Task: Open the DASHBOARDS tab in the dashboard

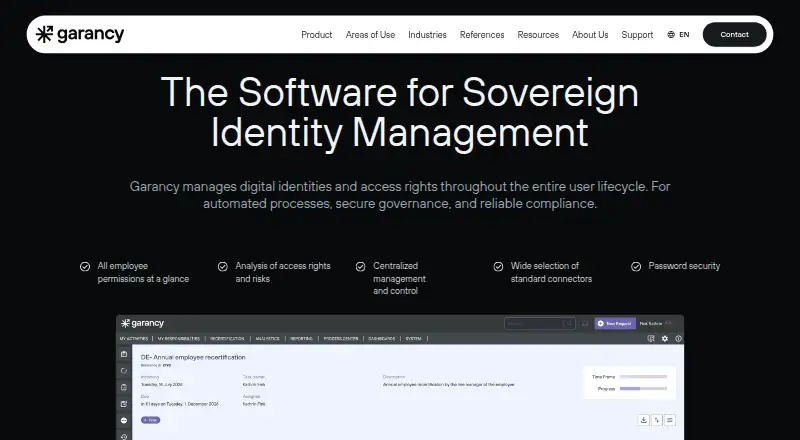Action: point(382,338)
